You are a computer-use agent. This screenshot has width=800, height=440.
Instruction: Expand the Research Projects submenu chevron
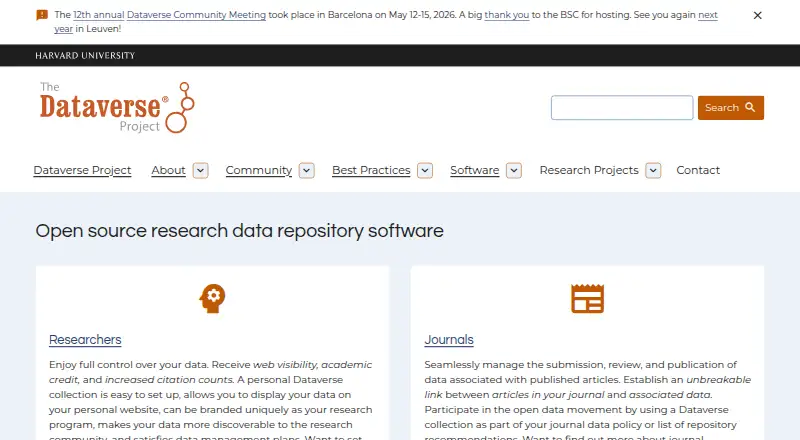pos(653,170)
